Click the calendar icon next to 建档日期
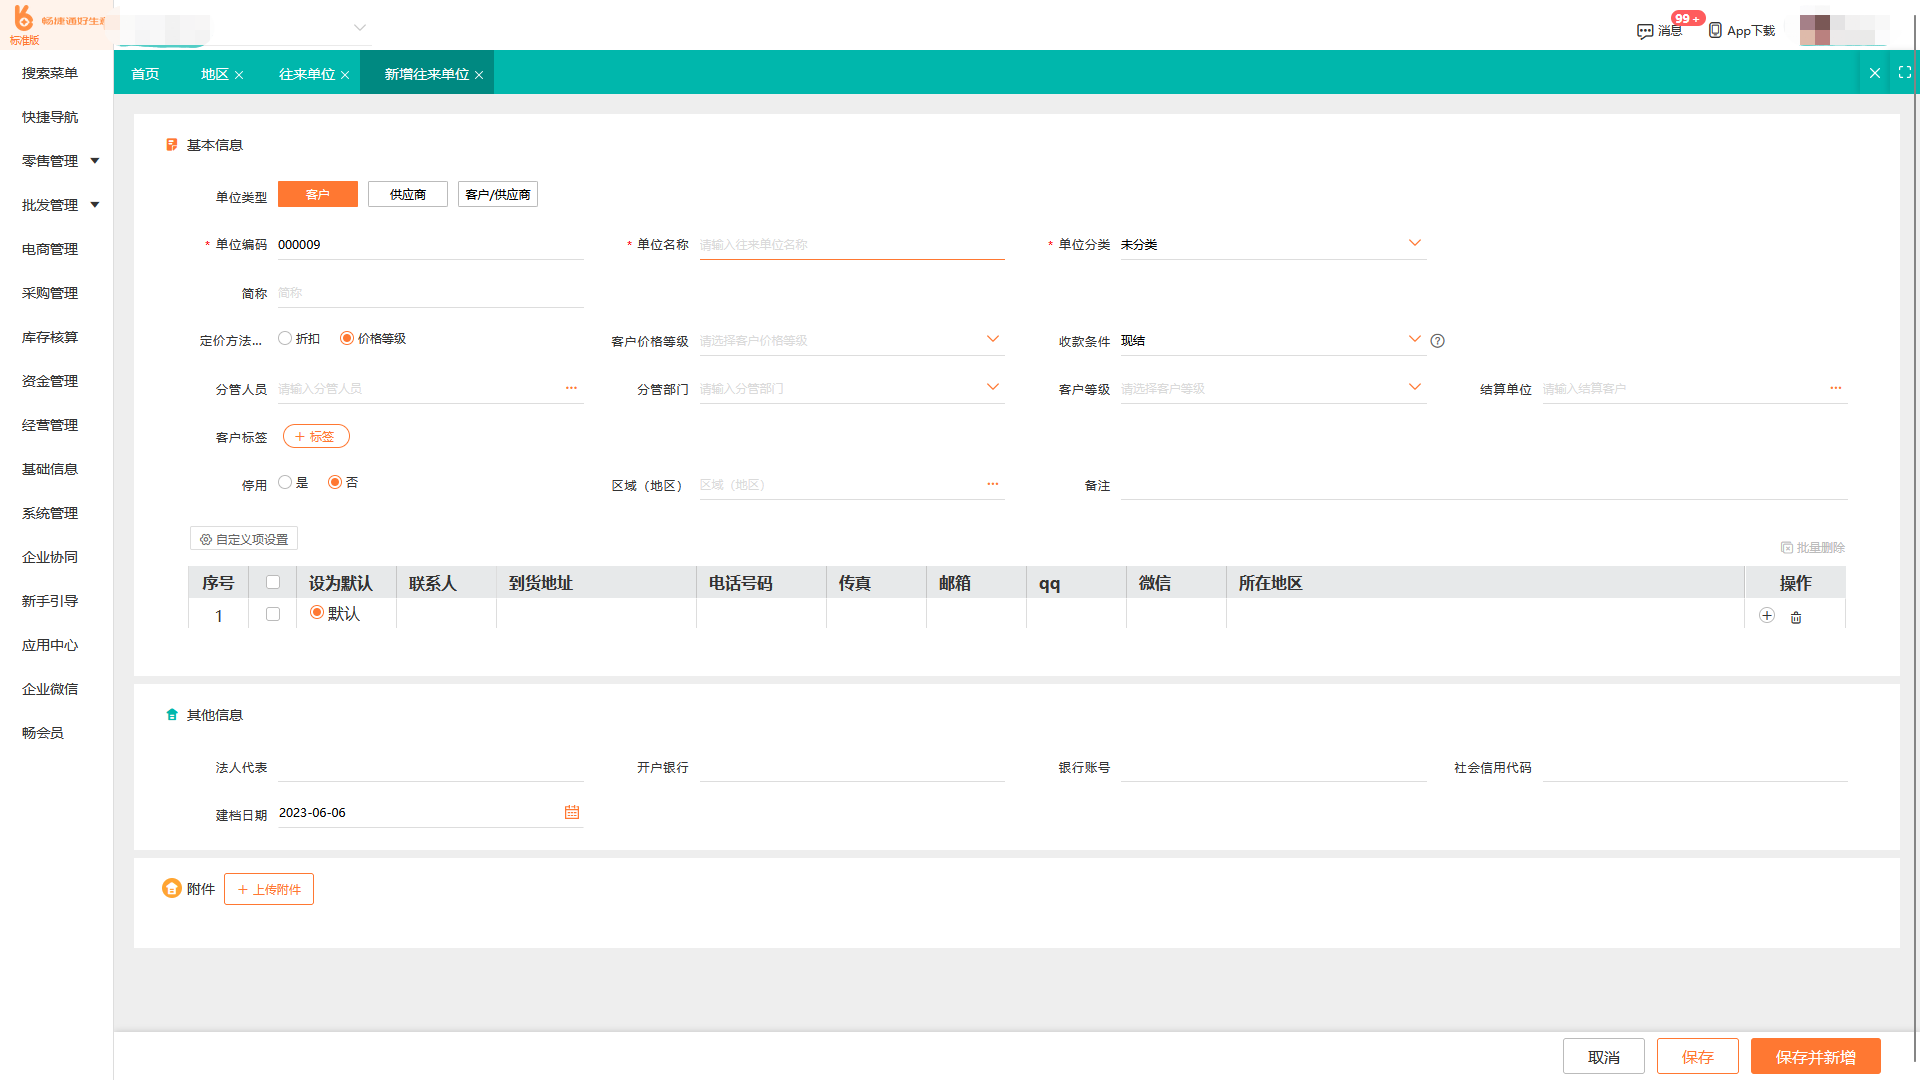 coord(571,812)
